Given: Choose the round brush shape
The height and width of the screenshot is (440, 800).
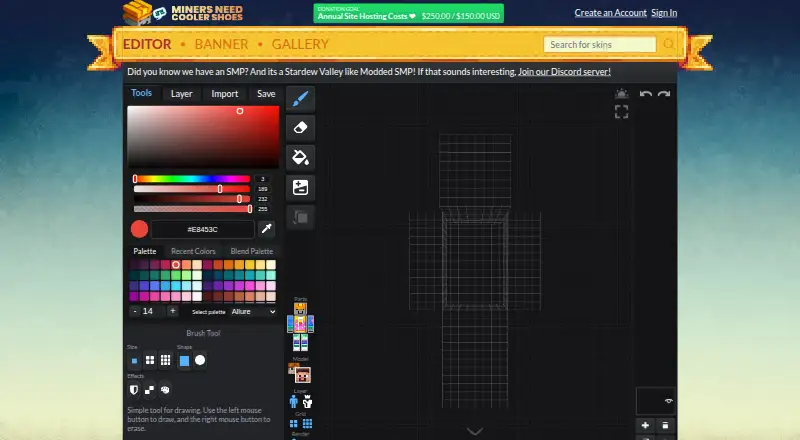Looking at the screenshot, I should coord(200,360).
